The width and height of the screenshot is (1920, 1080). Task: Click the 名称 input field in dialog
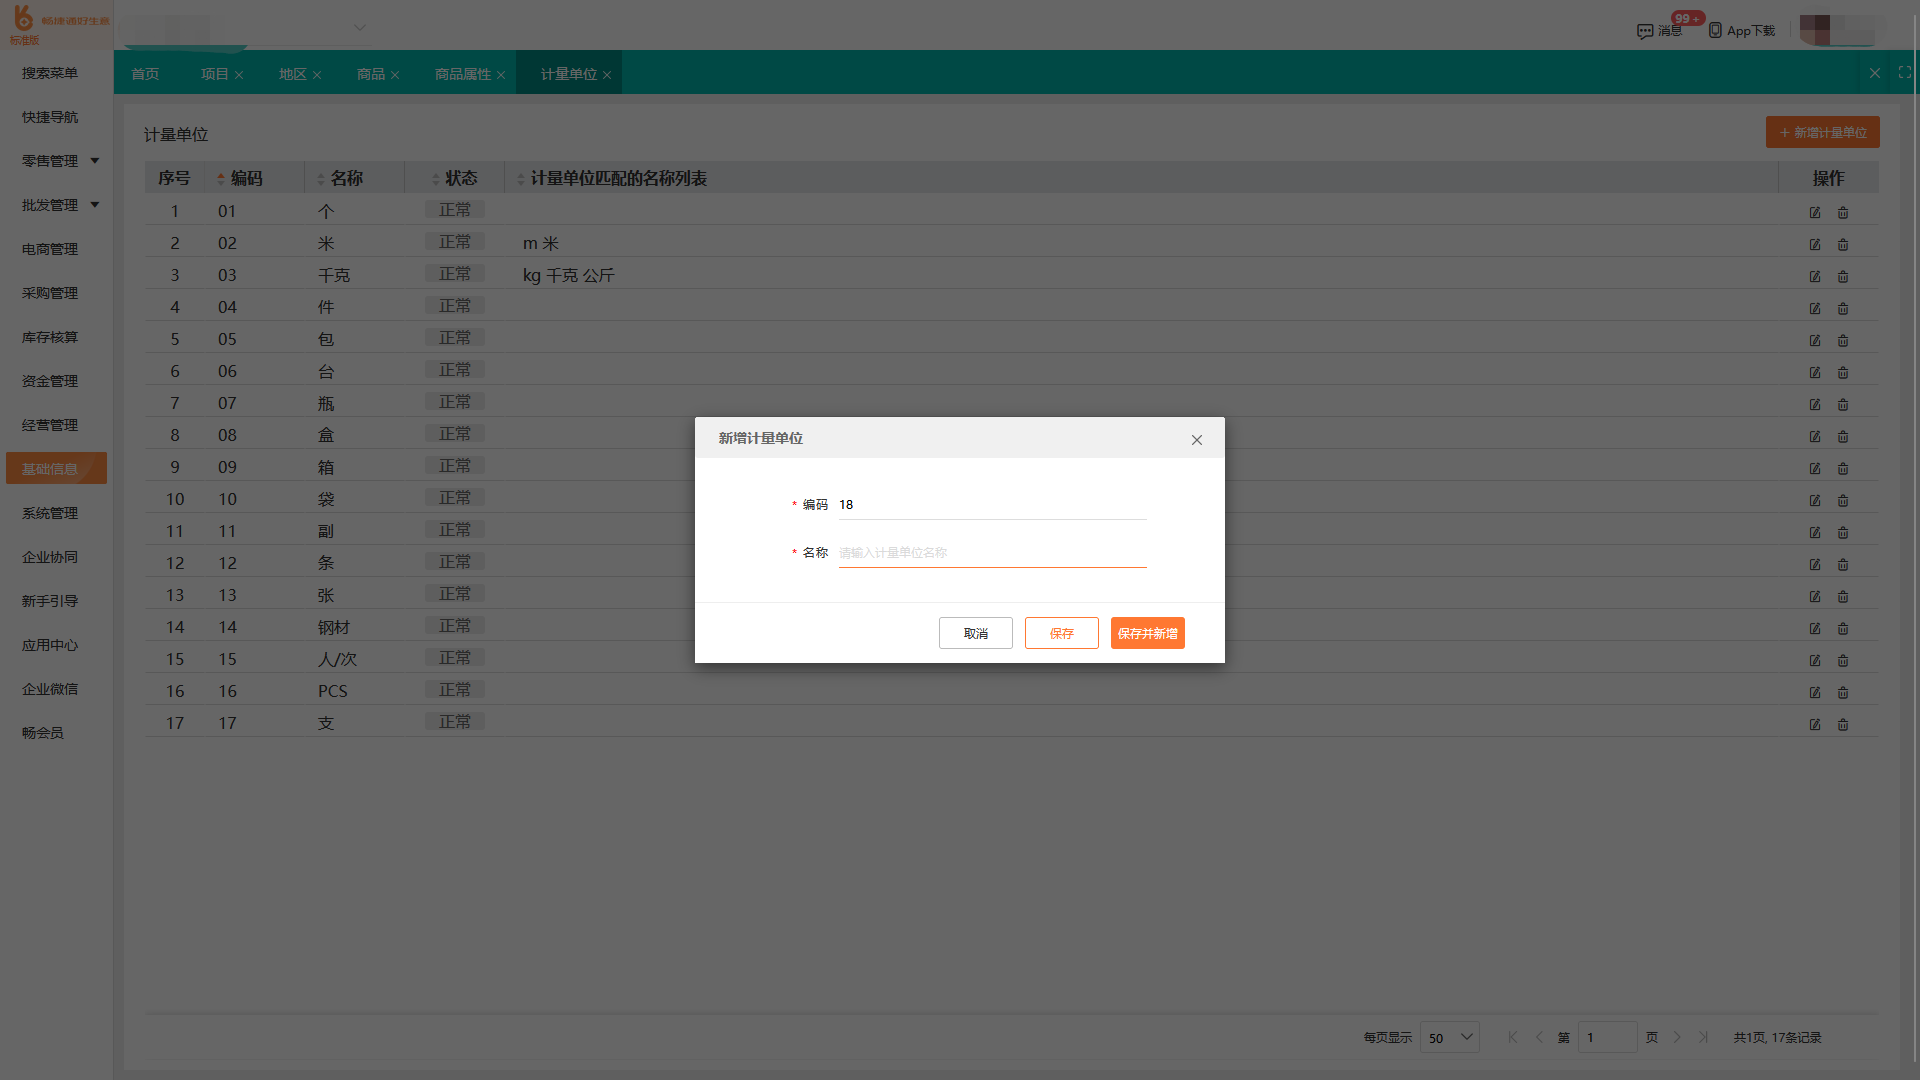989,553
